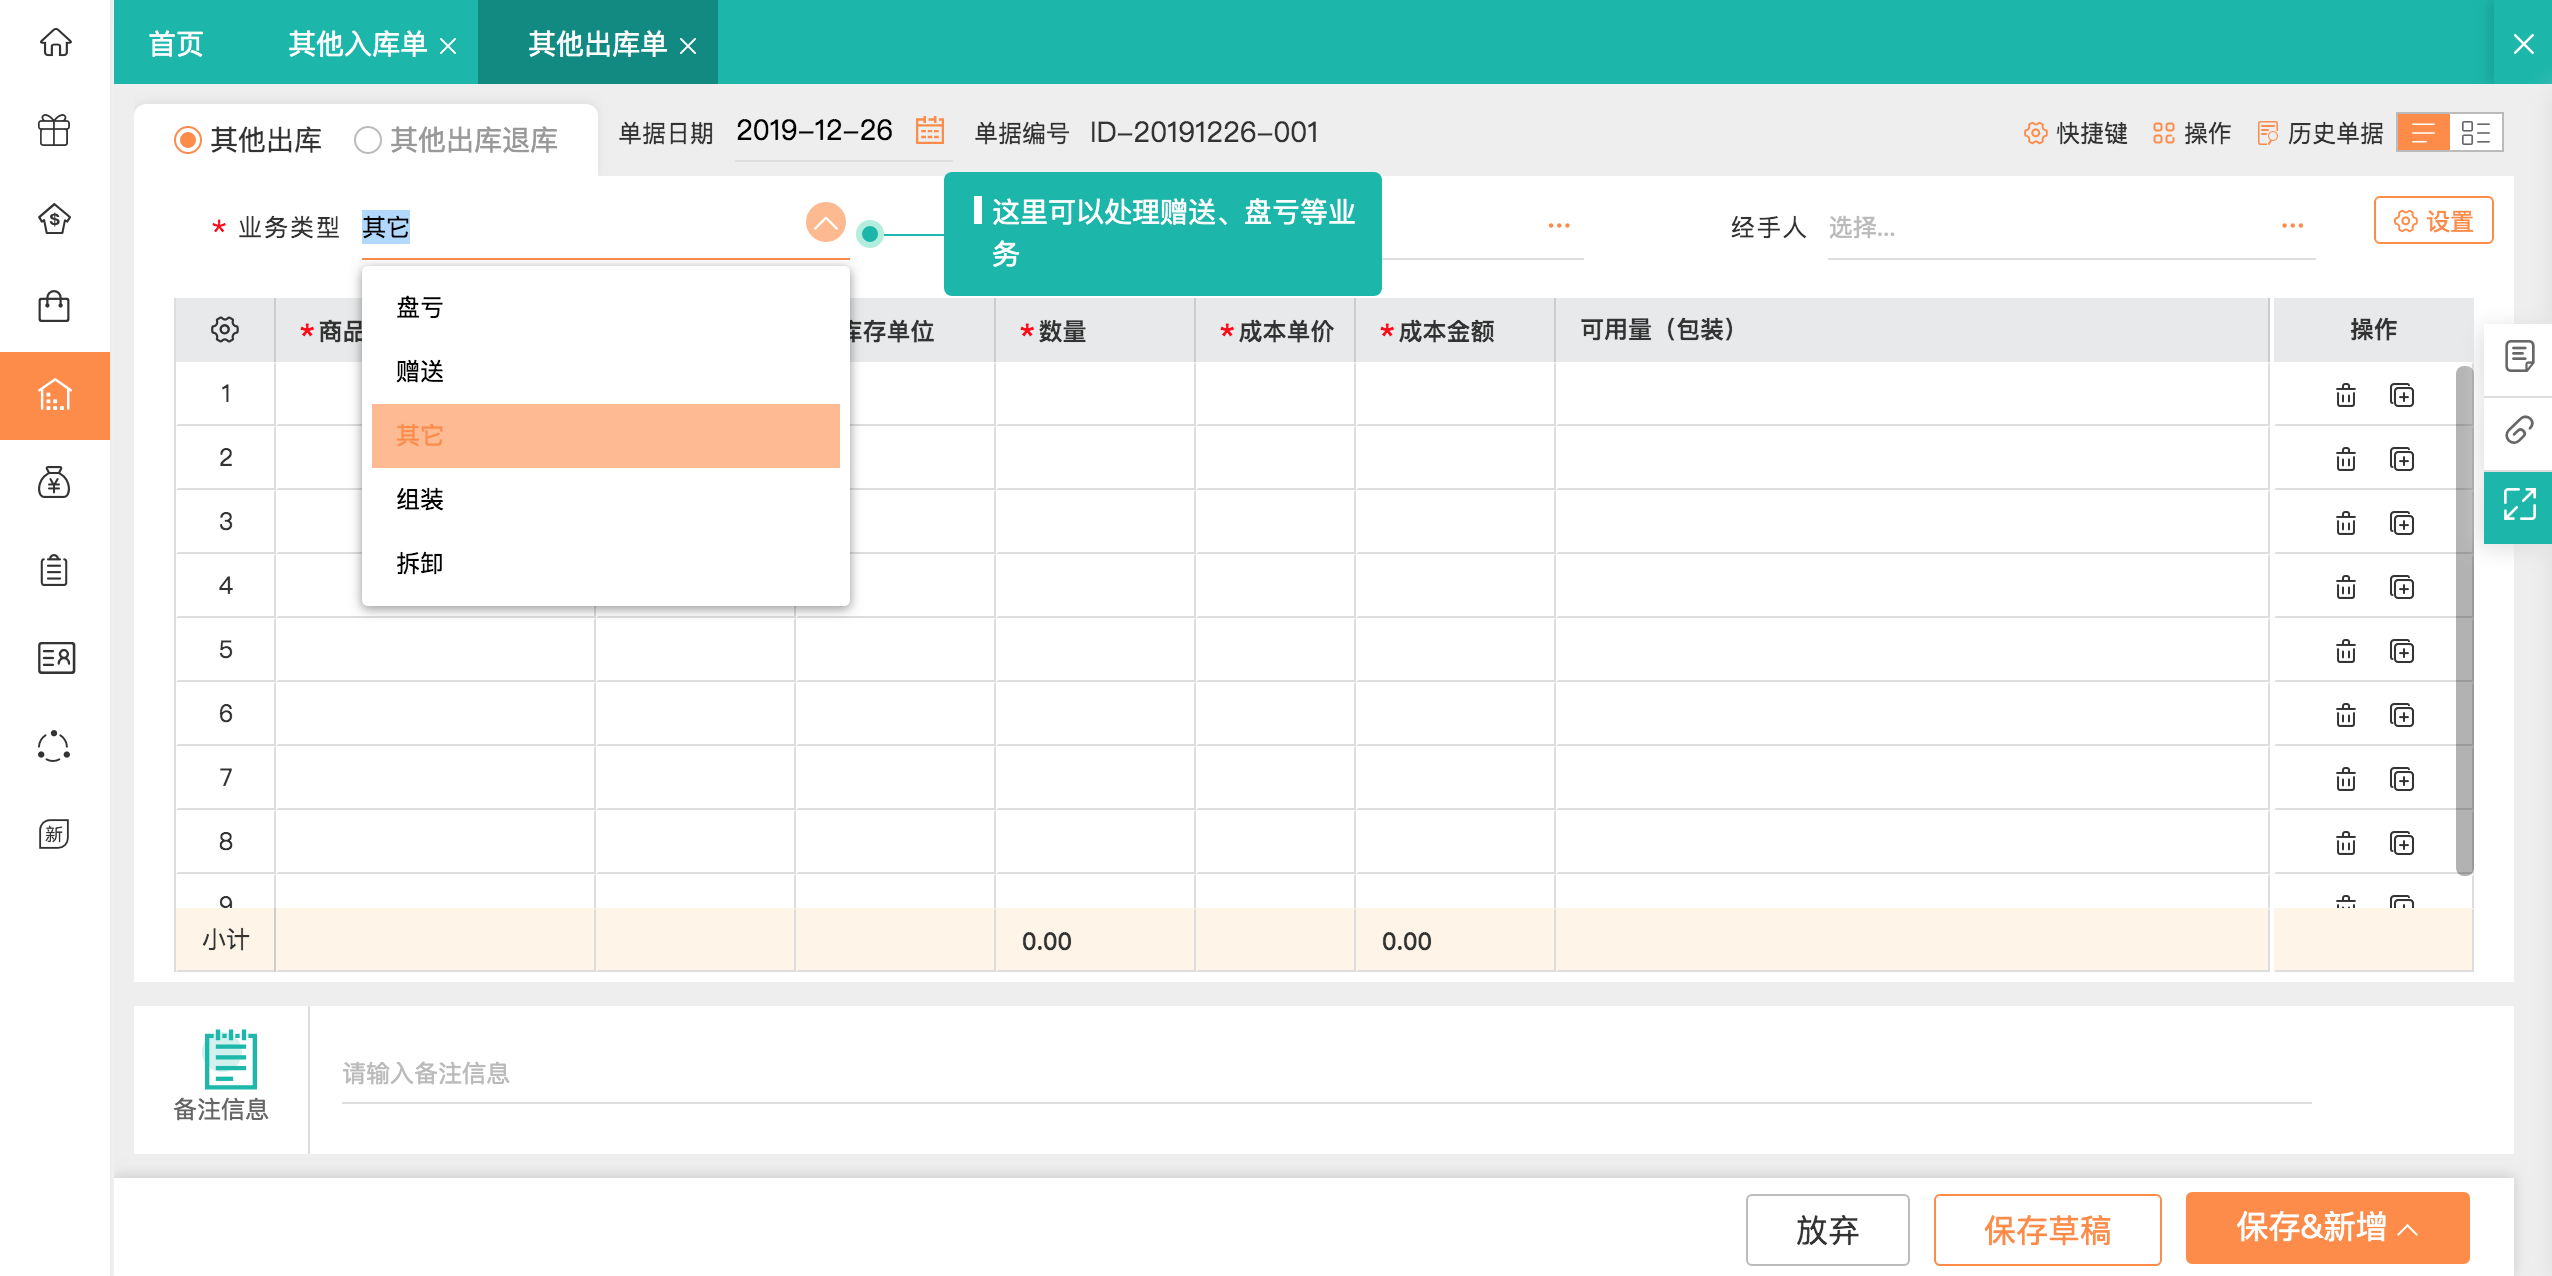Screen dimensions: 2552x1276
Task: Select 盘亏 from business type dropdown
Action: (418, 308)
